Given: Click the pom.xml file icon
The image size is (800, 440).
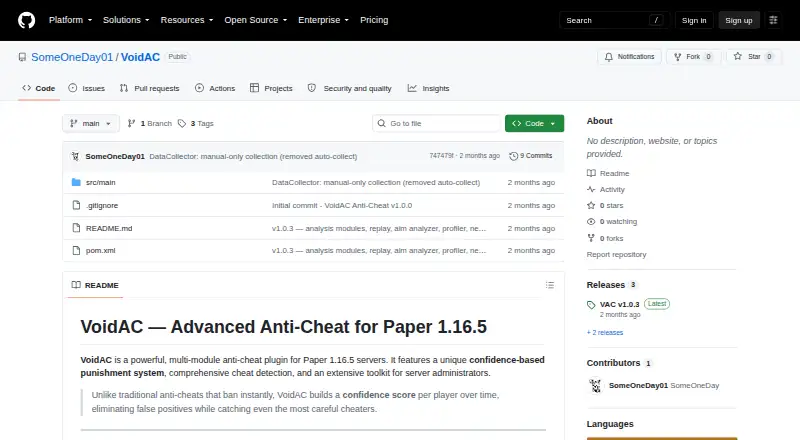Looking at the screenshot, I should click(x=76, y=251).
